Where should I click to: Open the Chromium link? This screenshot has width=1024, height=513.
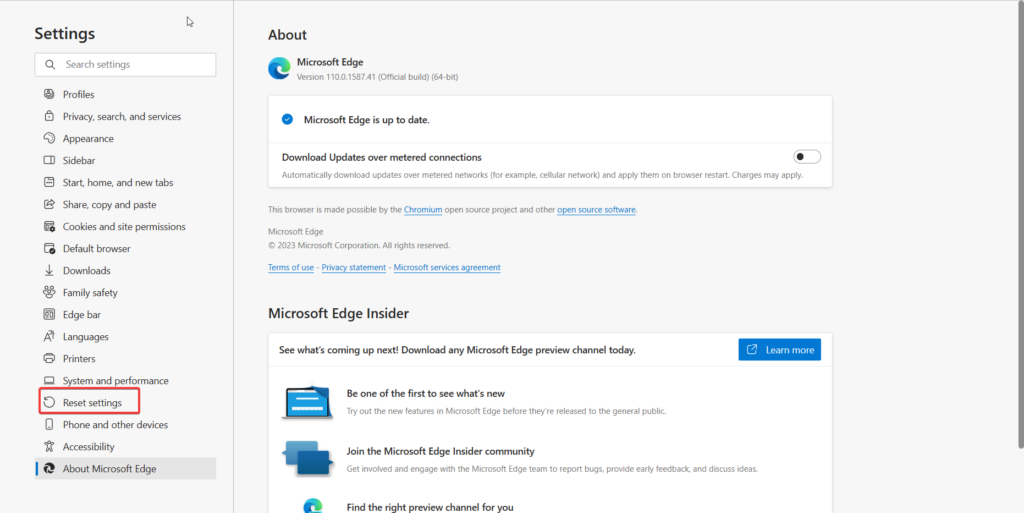click(423, 210)
